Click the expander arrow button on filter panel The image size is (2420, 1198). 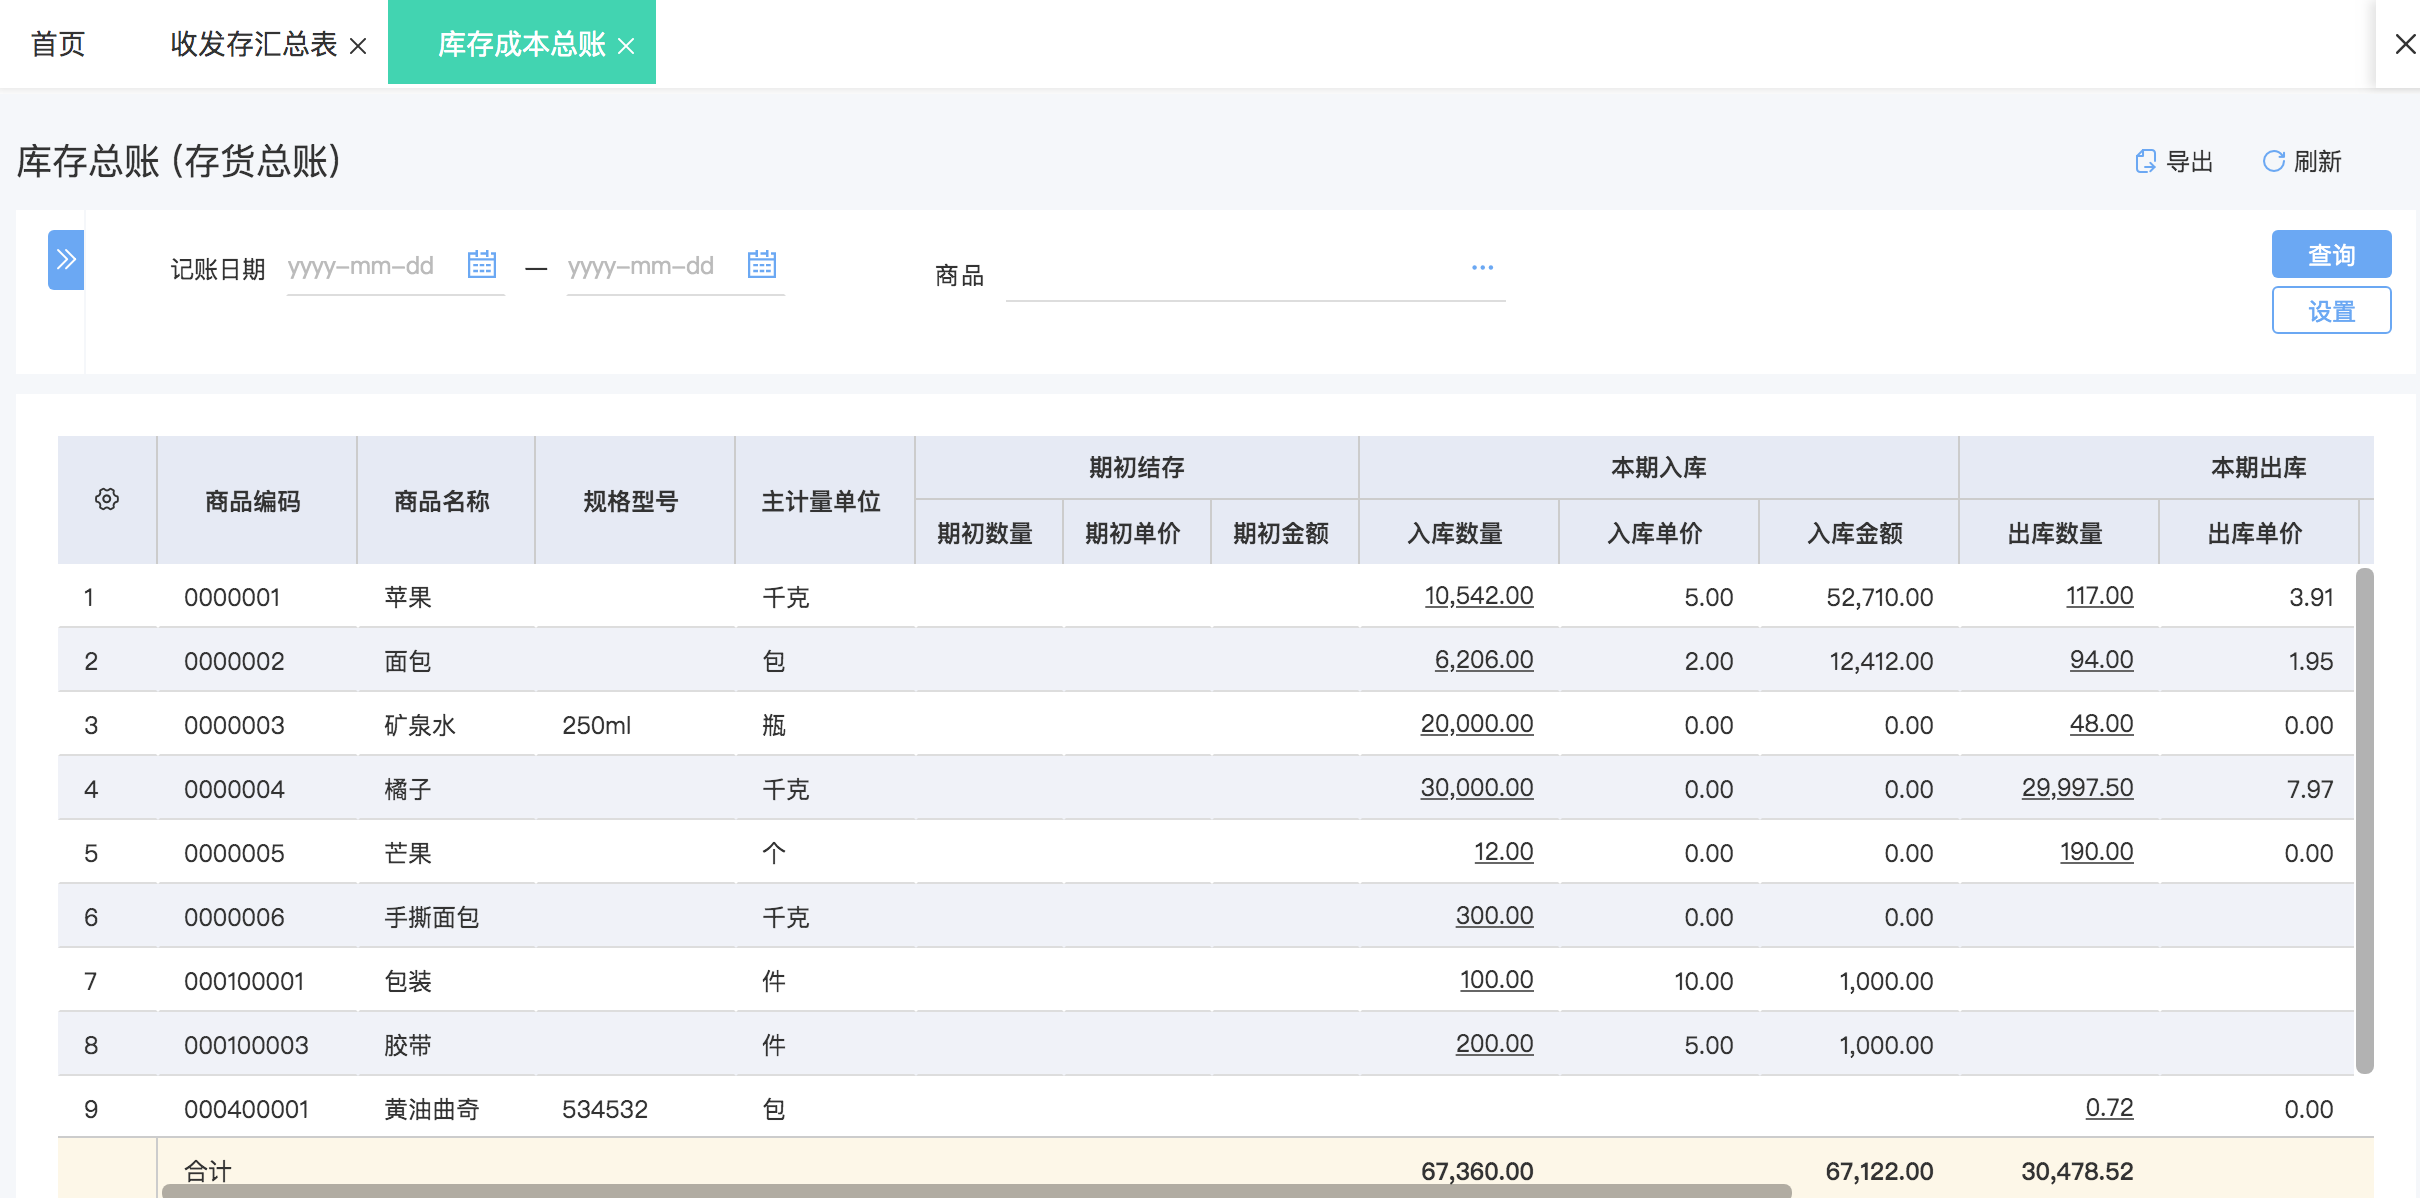pos(65,258)
